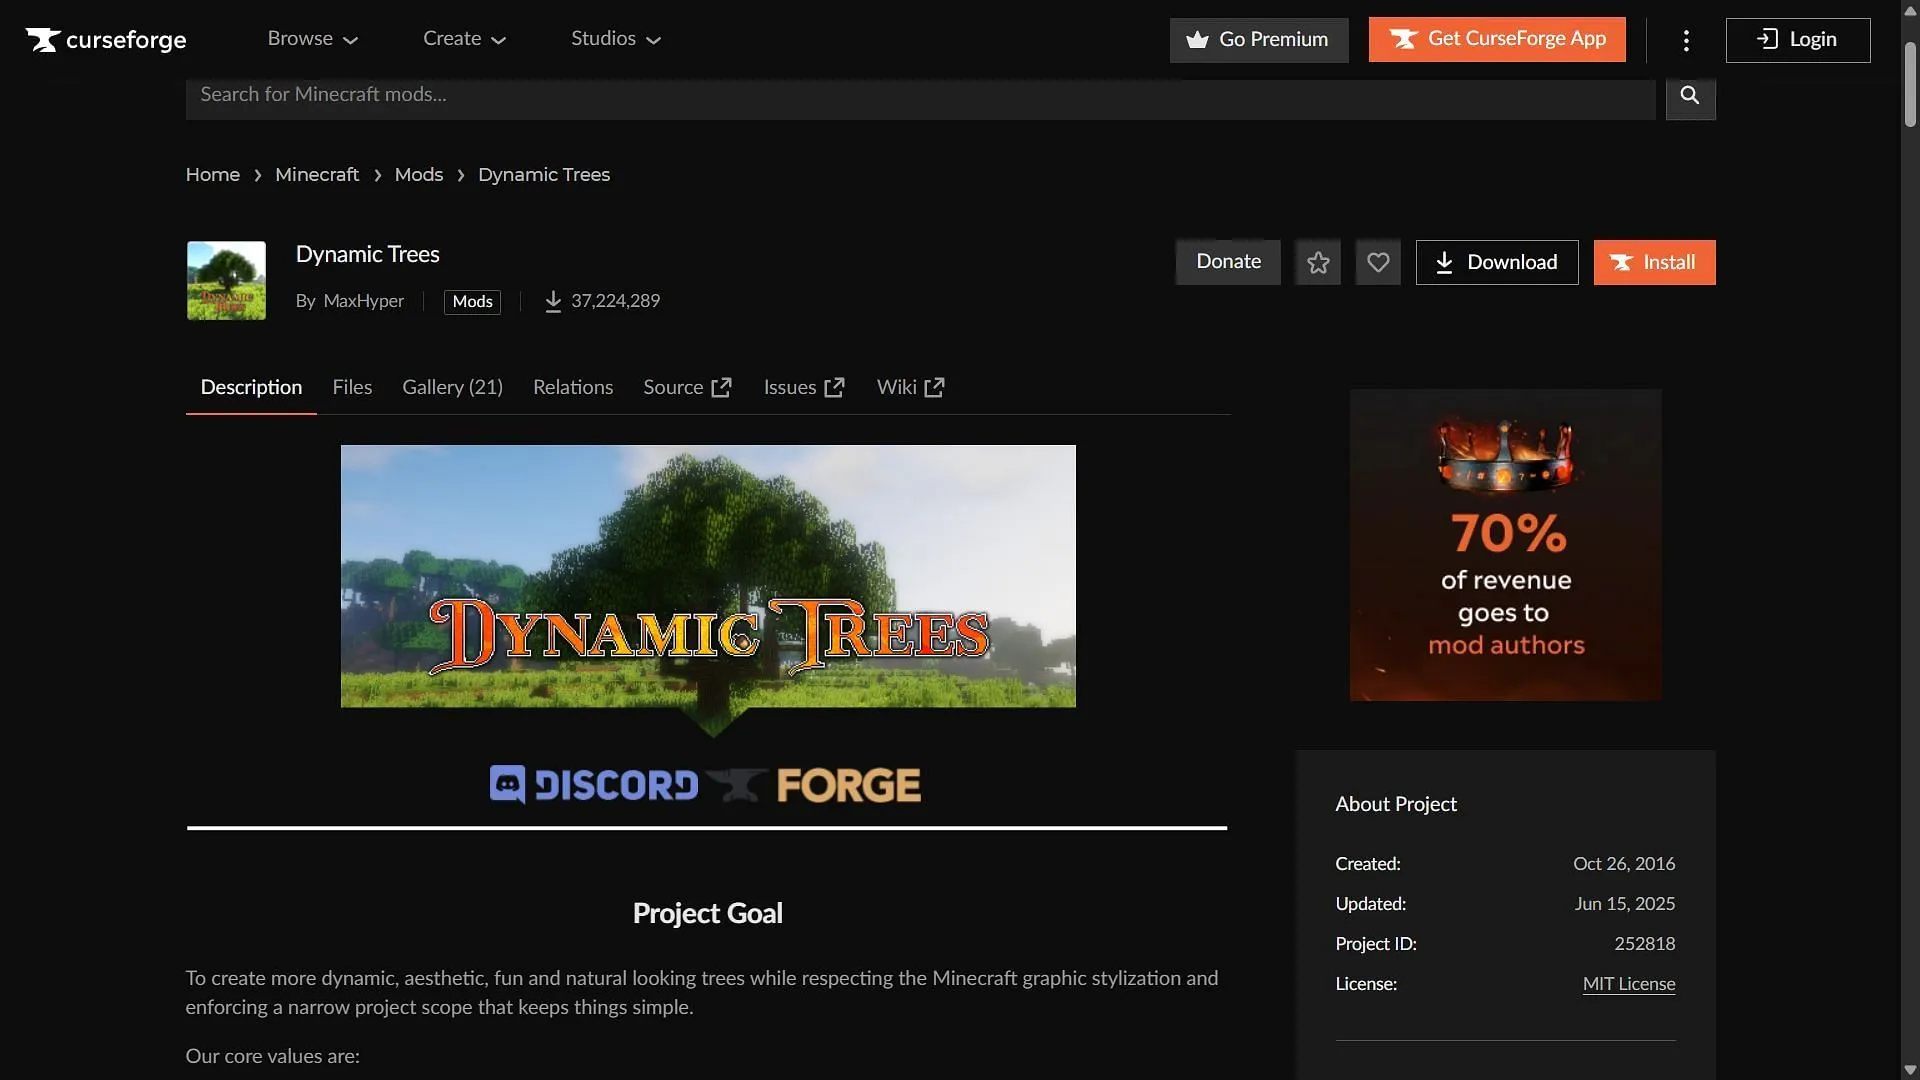Click the orange Install button

click(1654, 262)
